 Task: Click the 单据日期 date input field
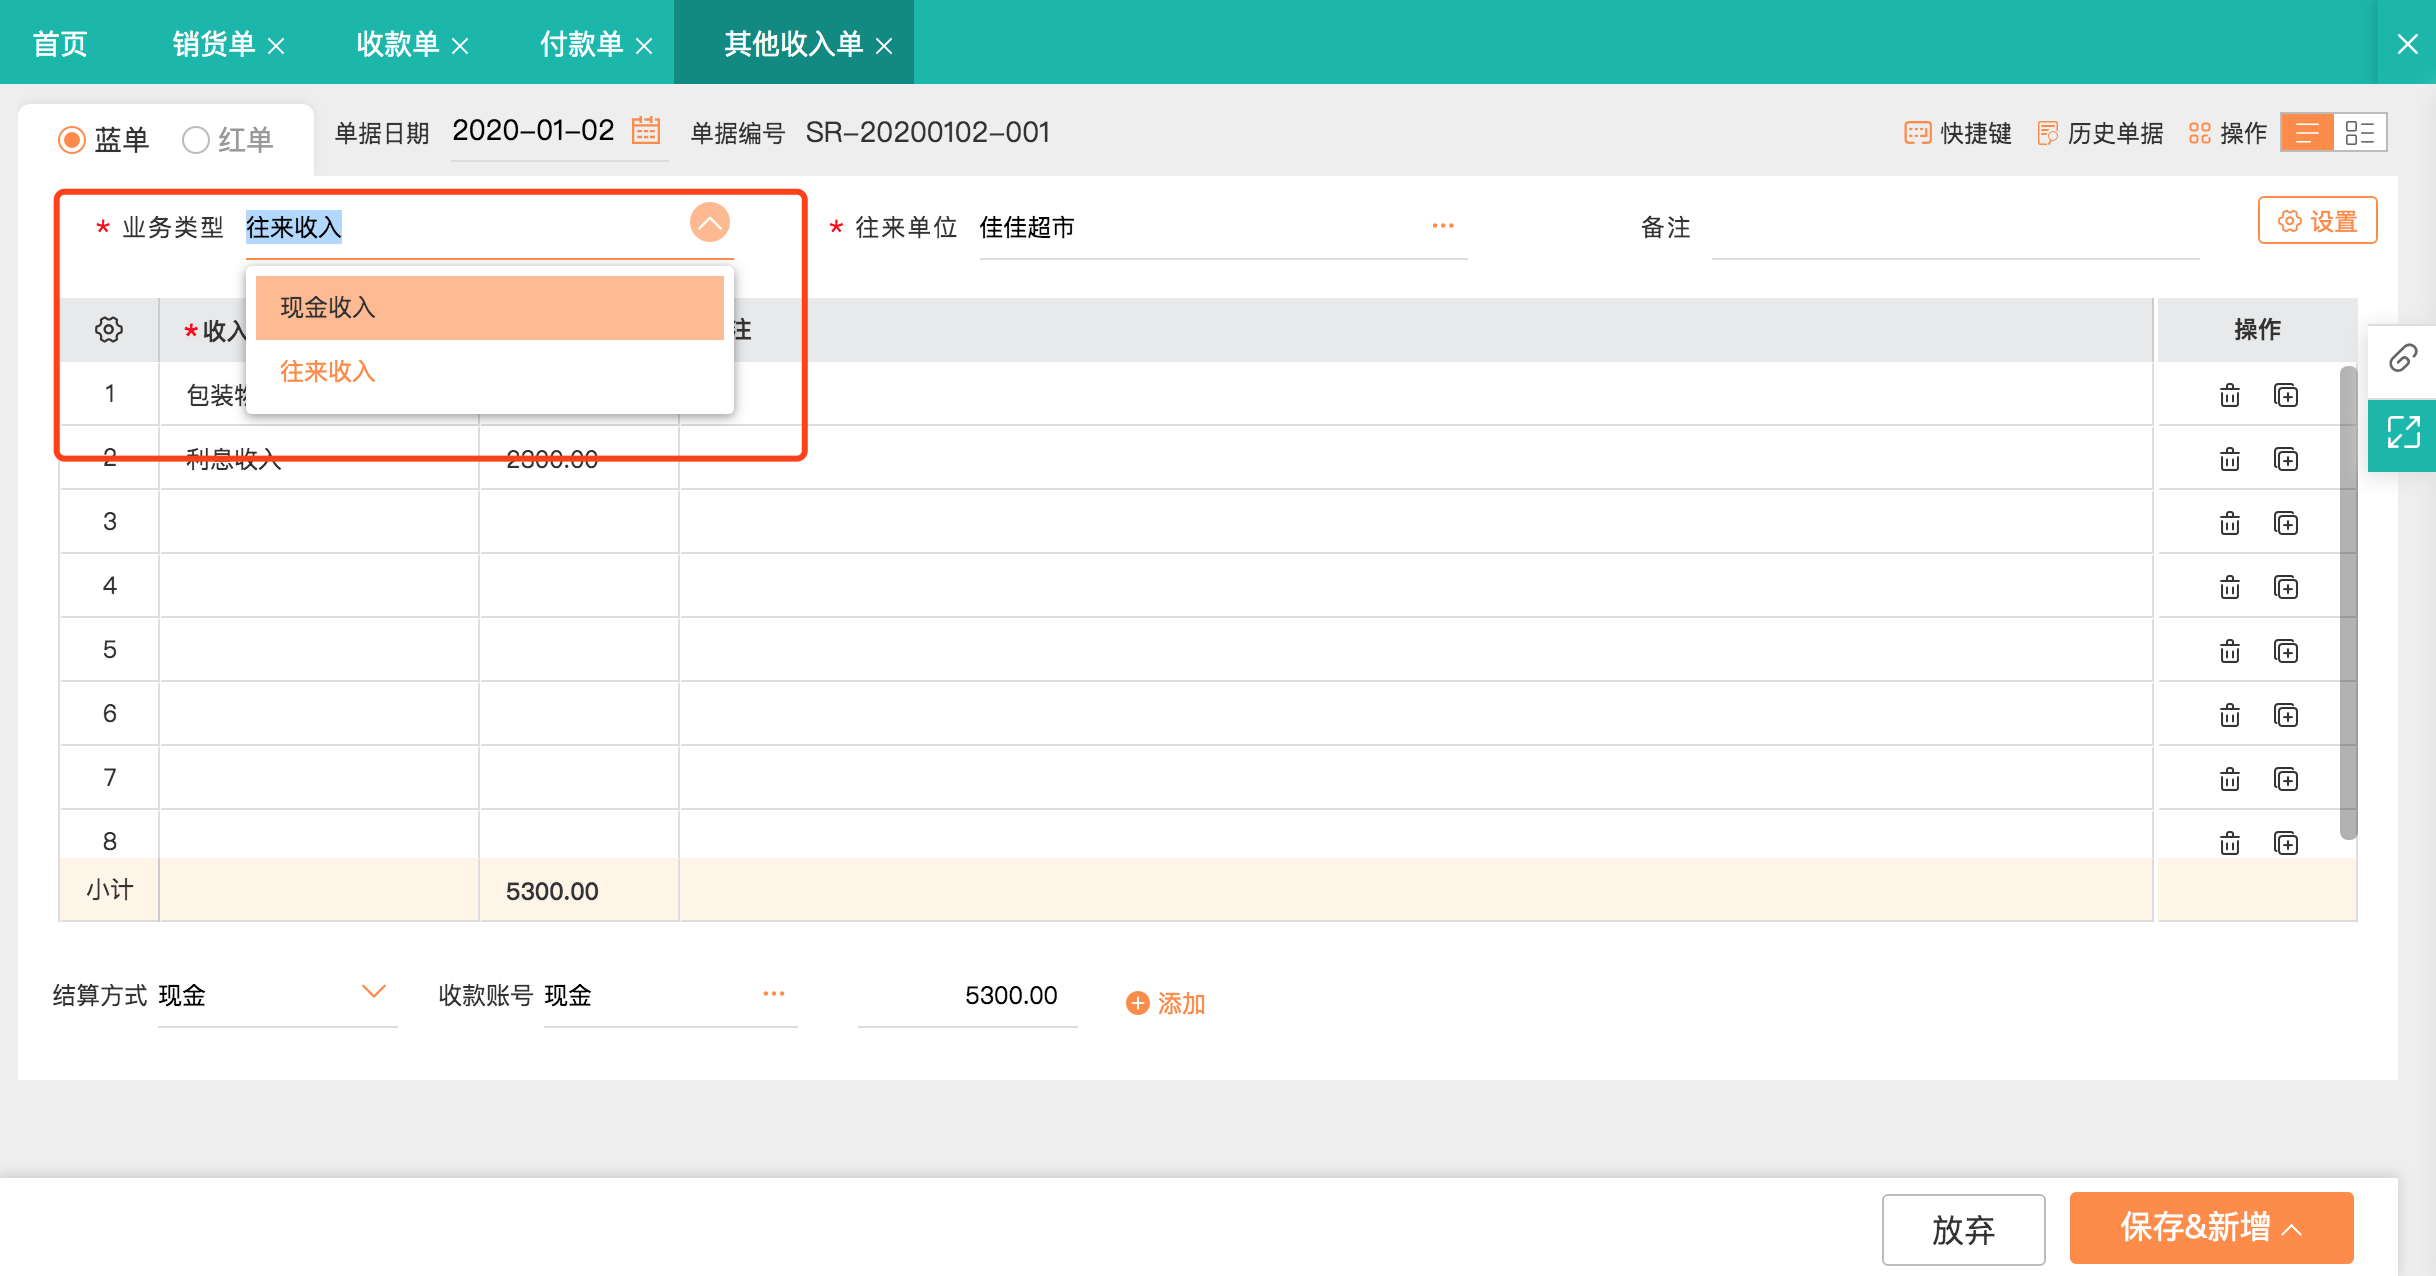tap(533, 134)
